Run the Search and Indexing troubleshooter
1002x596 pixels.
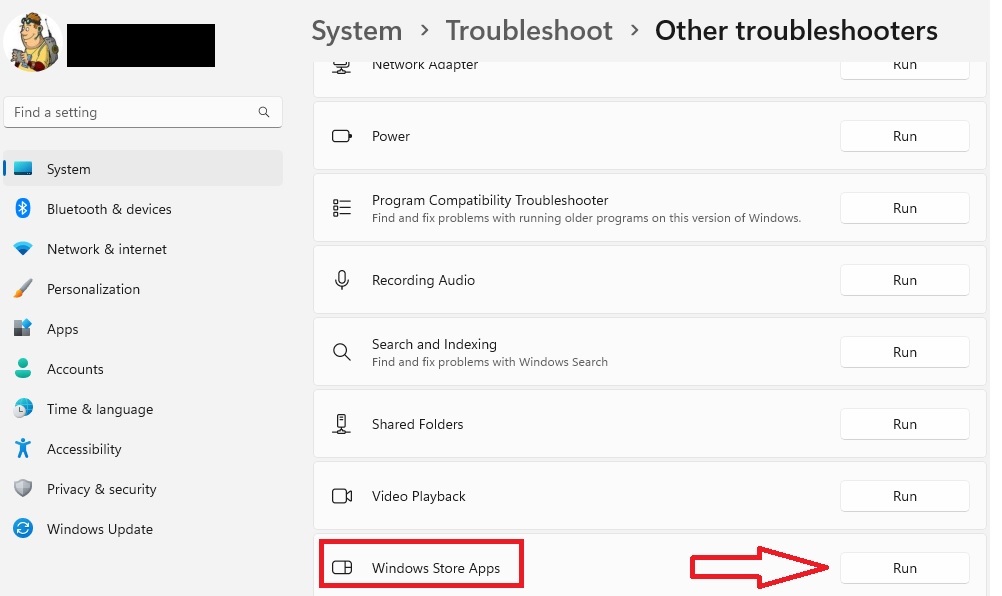(904, 352)
